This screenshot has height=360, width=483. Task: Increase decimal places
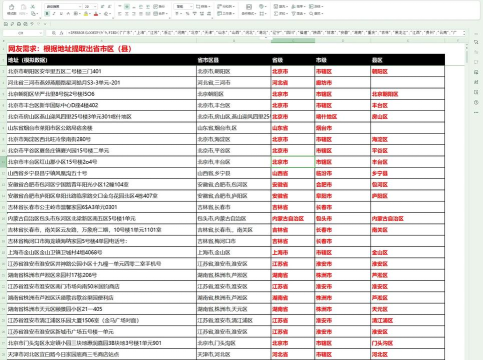click(x=202, y=14)
